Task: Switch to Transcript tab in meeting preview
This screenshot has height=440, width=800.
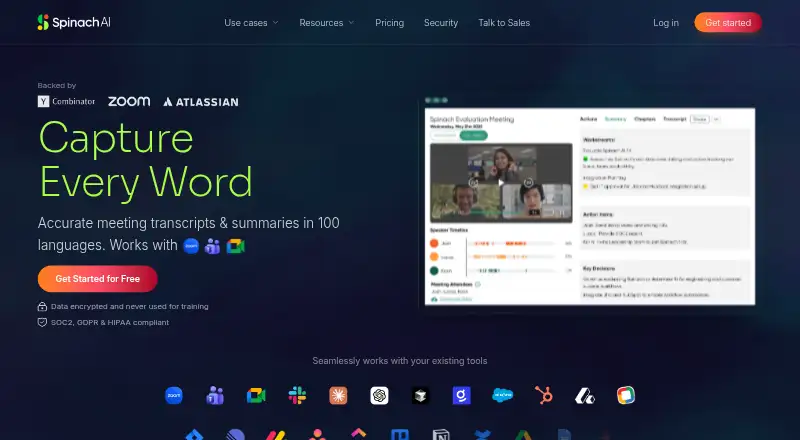Action: tap(674, 119)
